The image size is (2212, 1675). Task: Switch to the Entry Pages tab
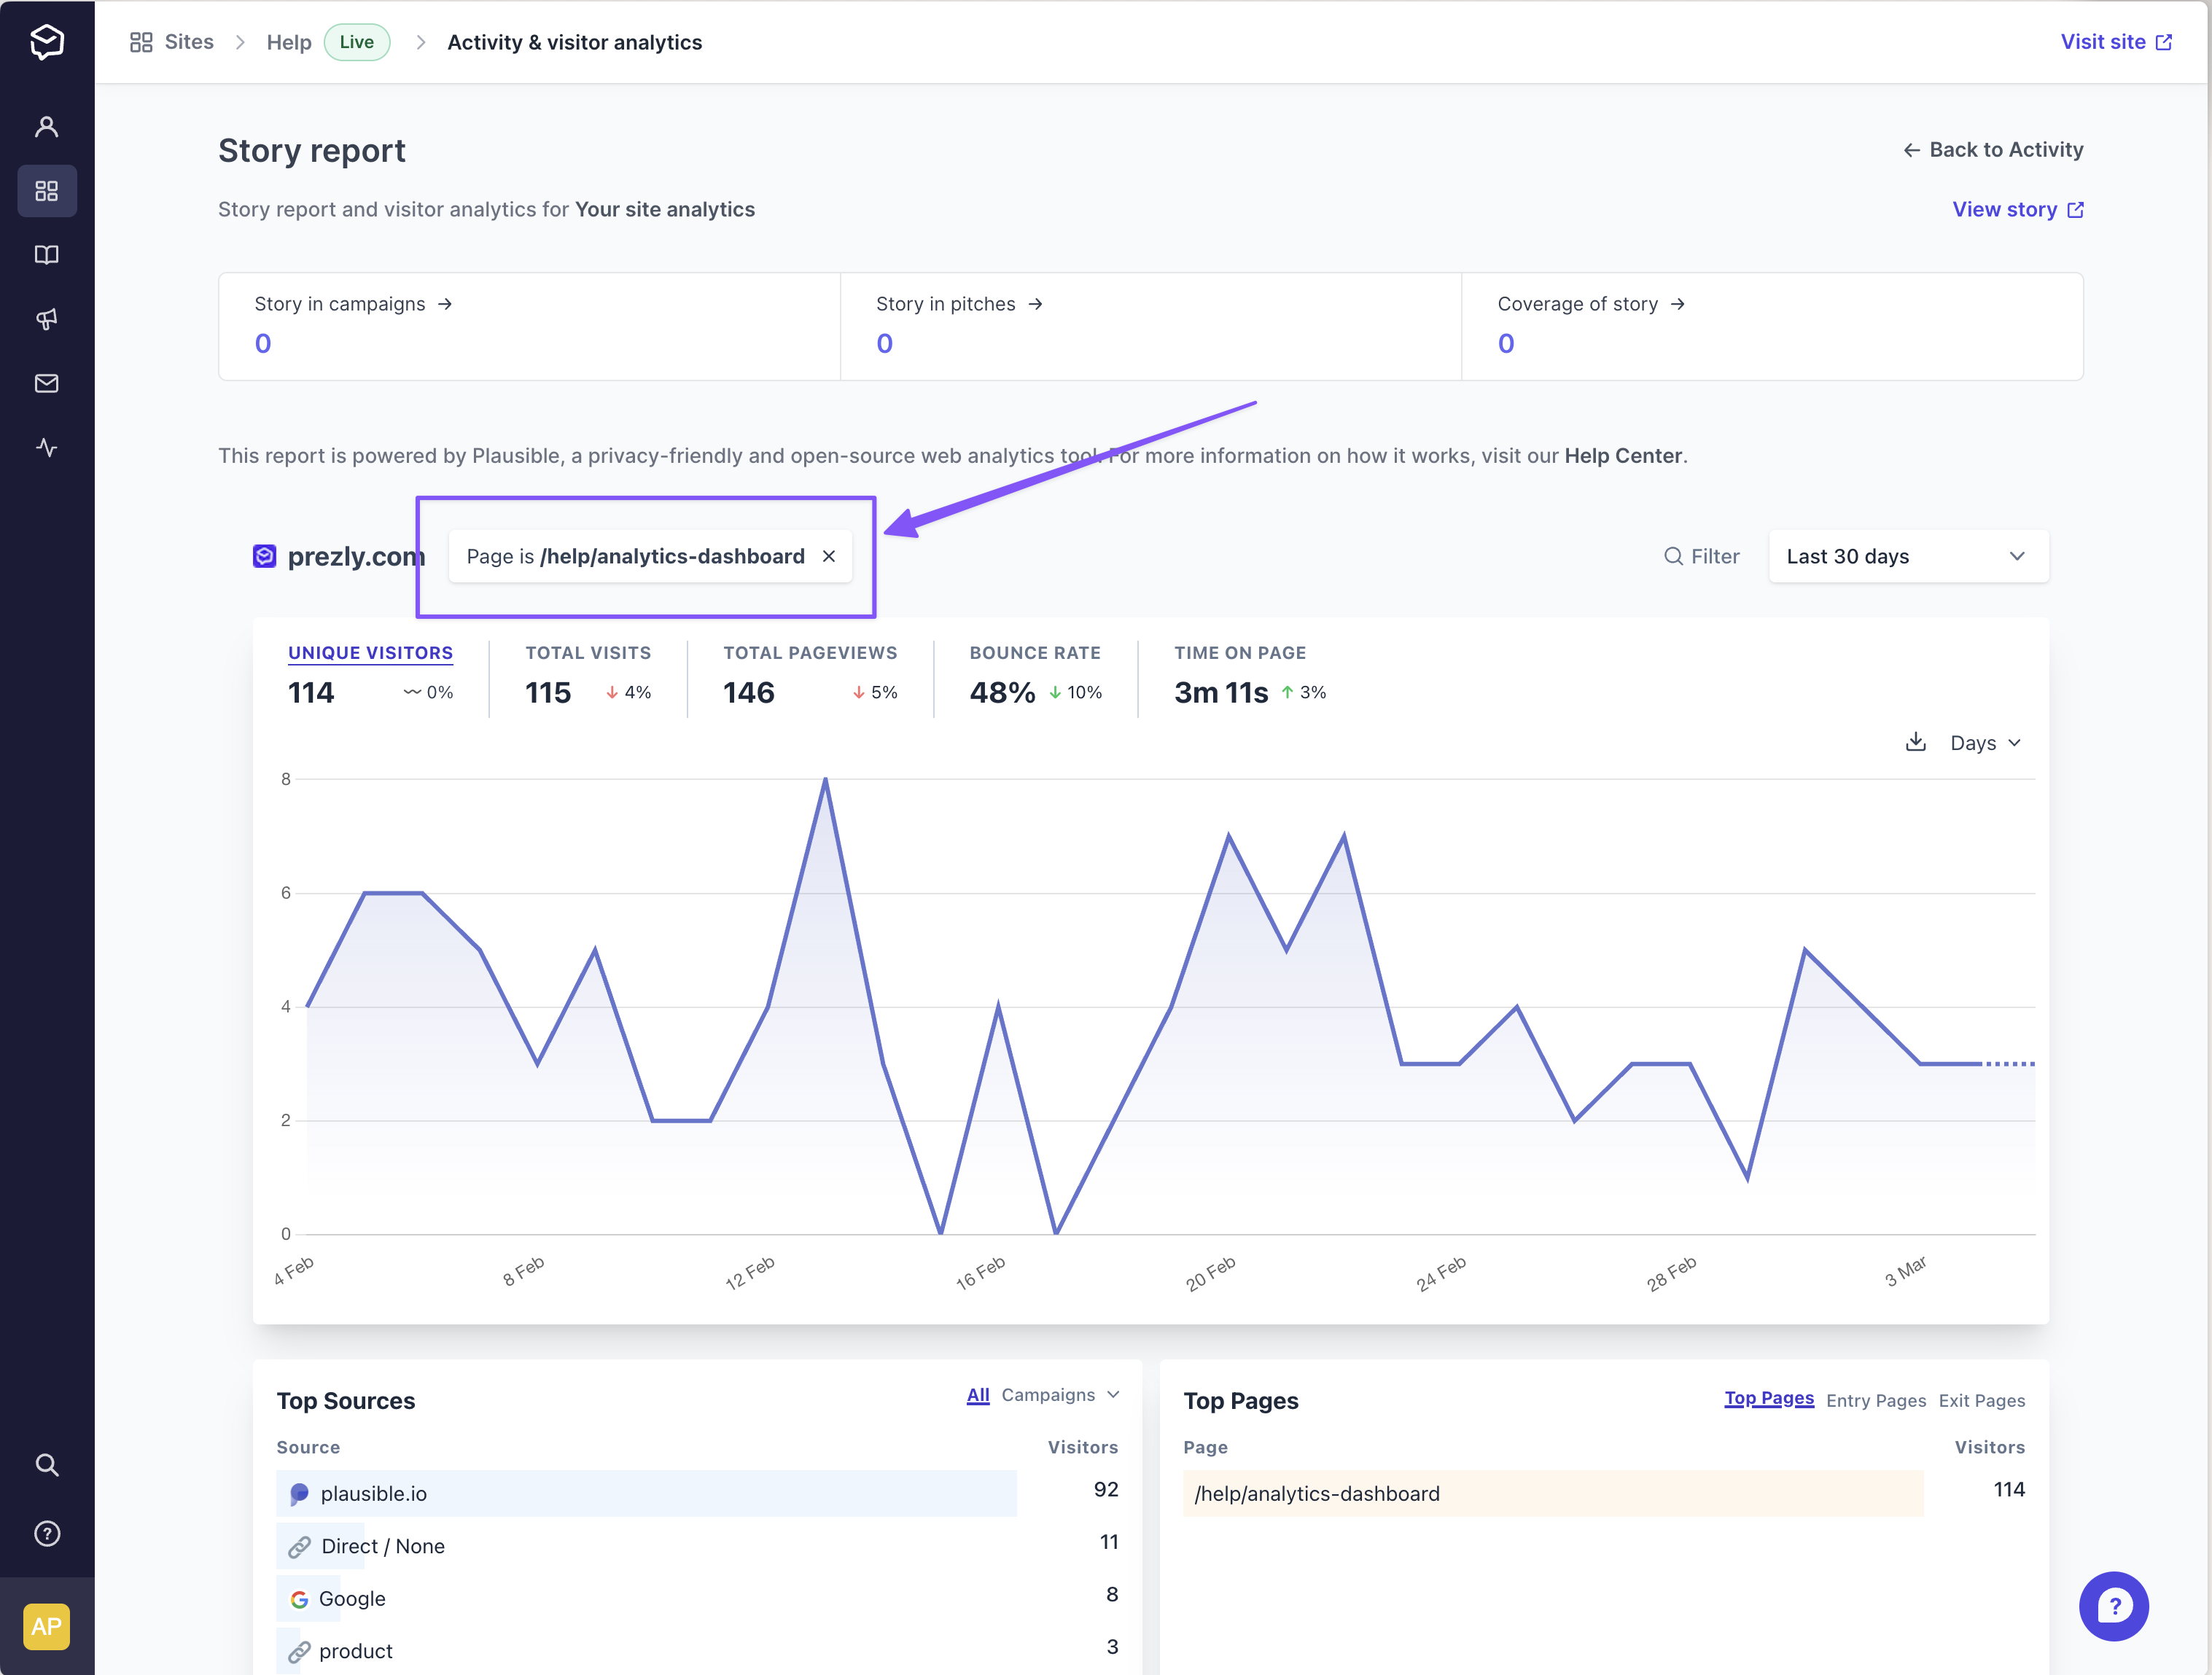(x=1875, y=1400)
